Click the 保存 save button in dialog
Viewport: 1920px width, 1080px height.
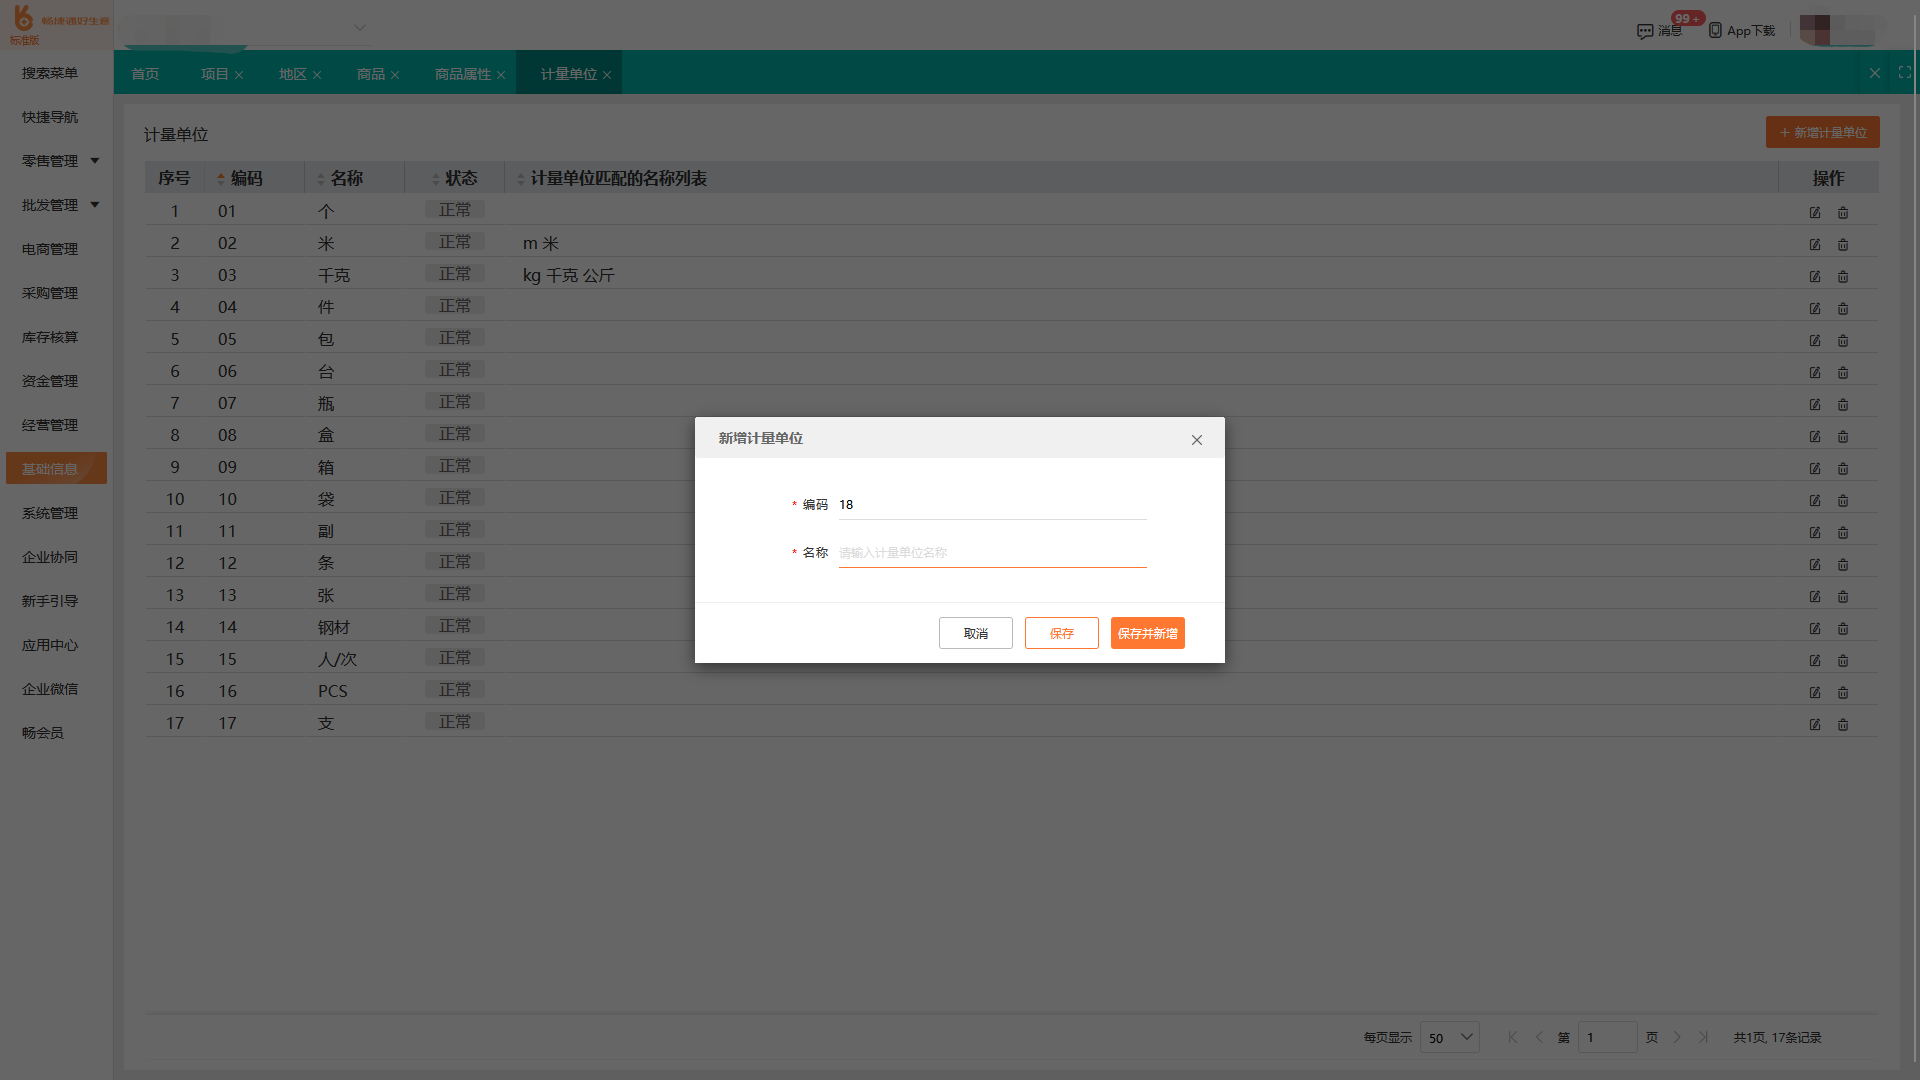coord(1062,633)
